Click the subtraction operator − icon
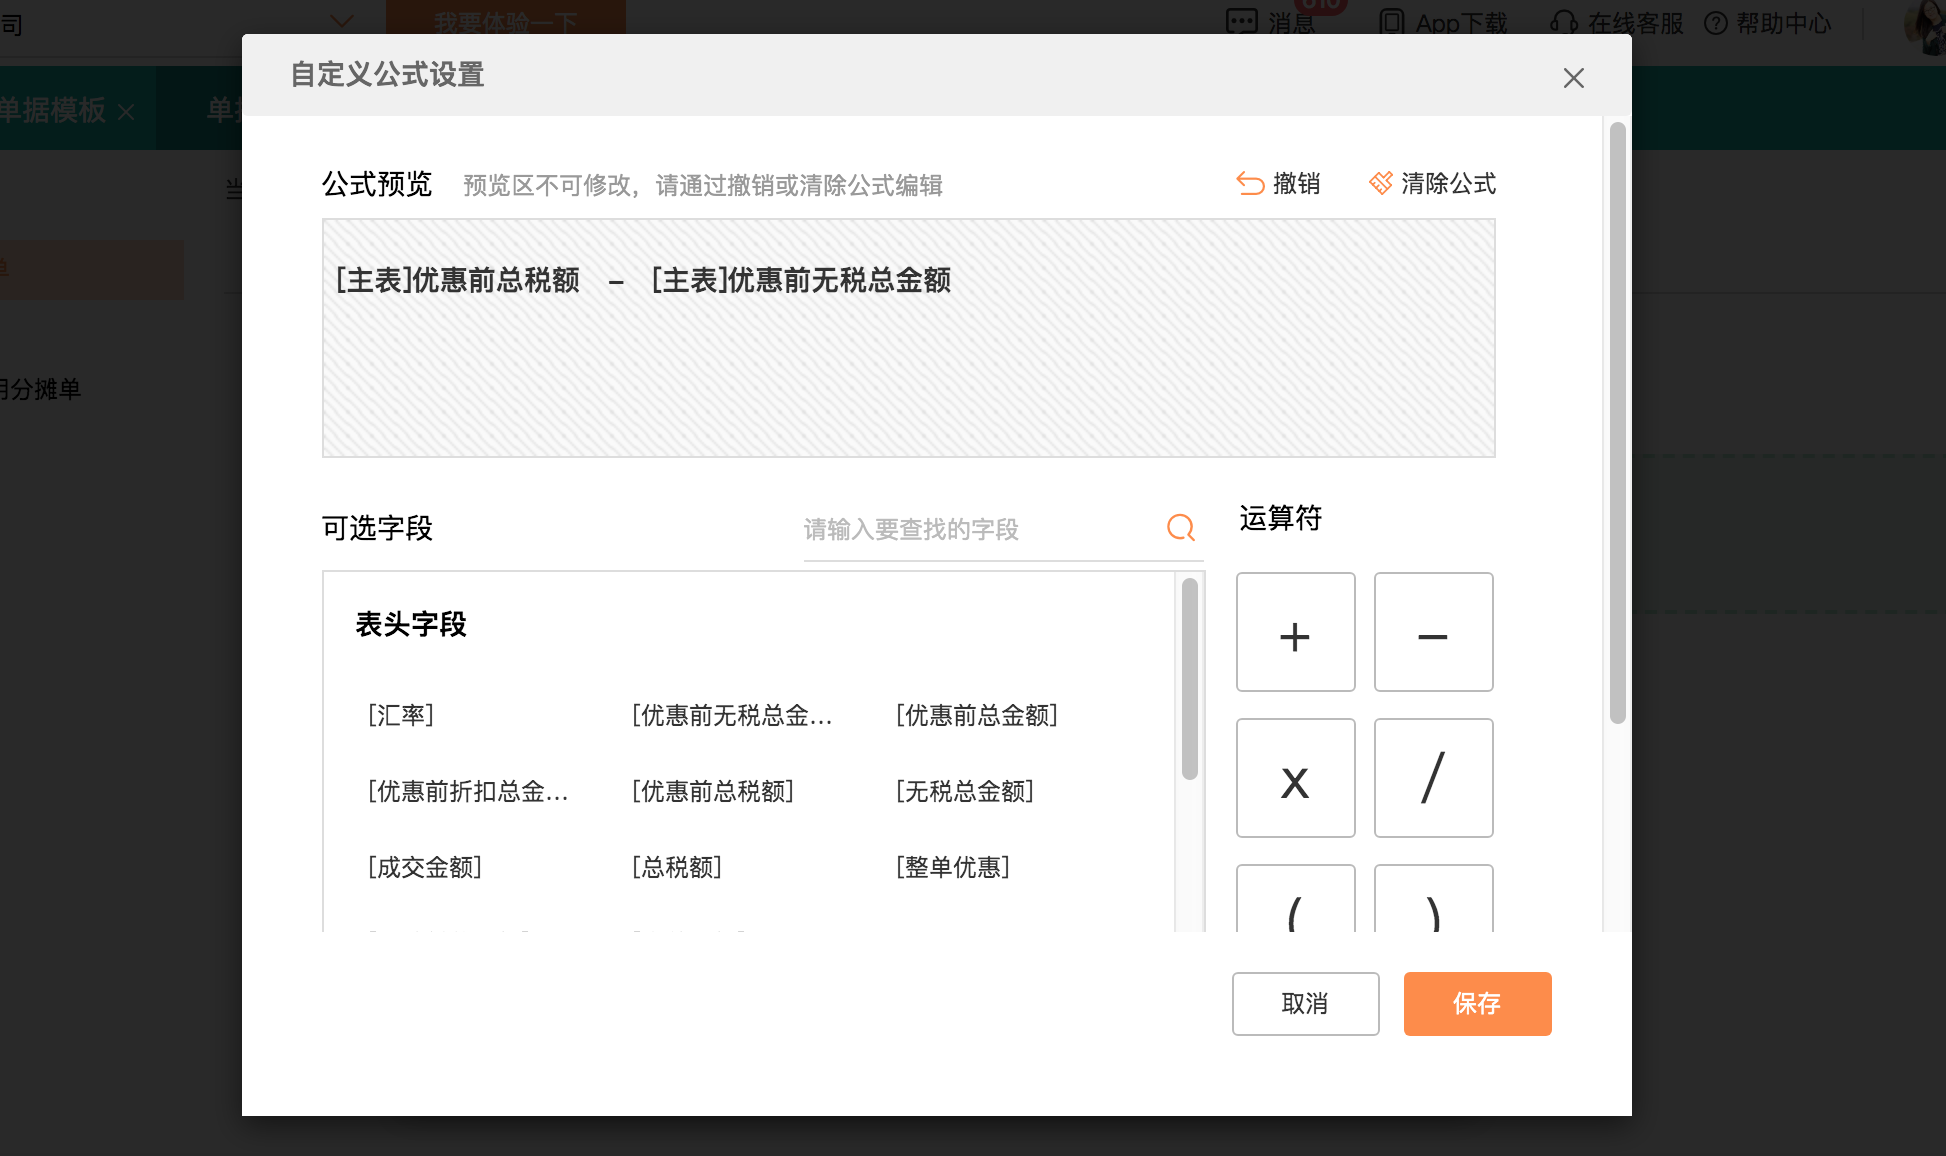The image size is (1946, 1156). point(1433,632)
